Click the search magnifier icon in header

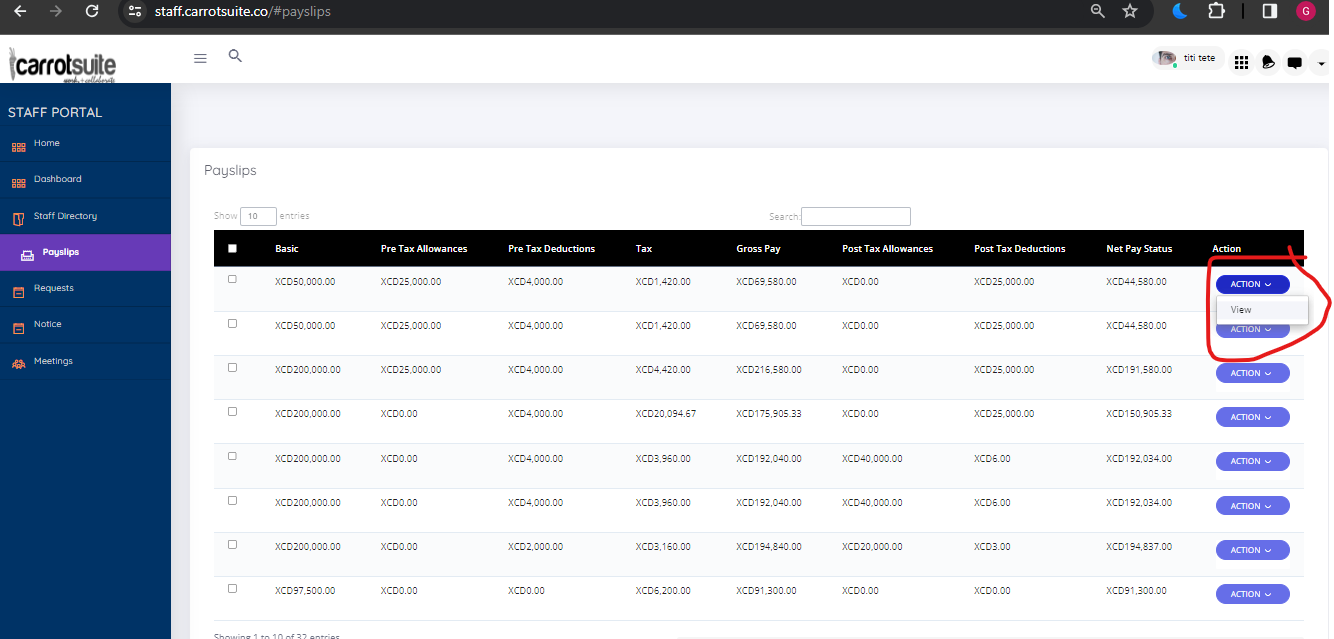point(235,56)
